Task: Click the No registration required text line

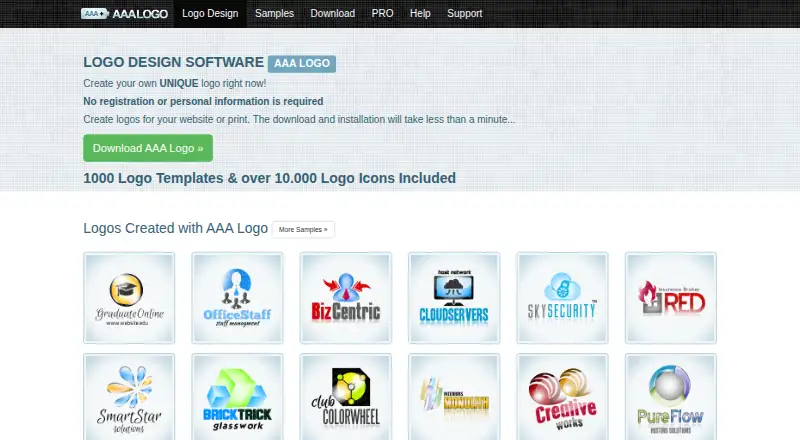Action: tap(203, 101)
